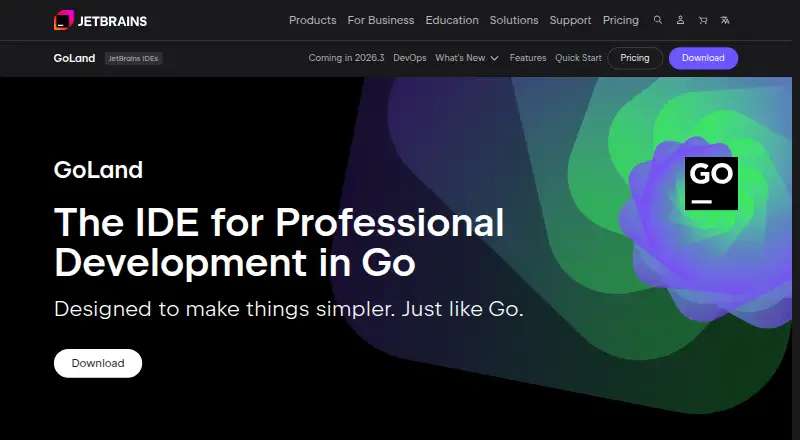Open site search magnifier icon
Viewport: 800px width, 440px height.
pos(658,20)
